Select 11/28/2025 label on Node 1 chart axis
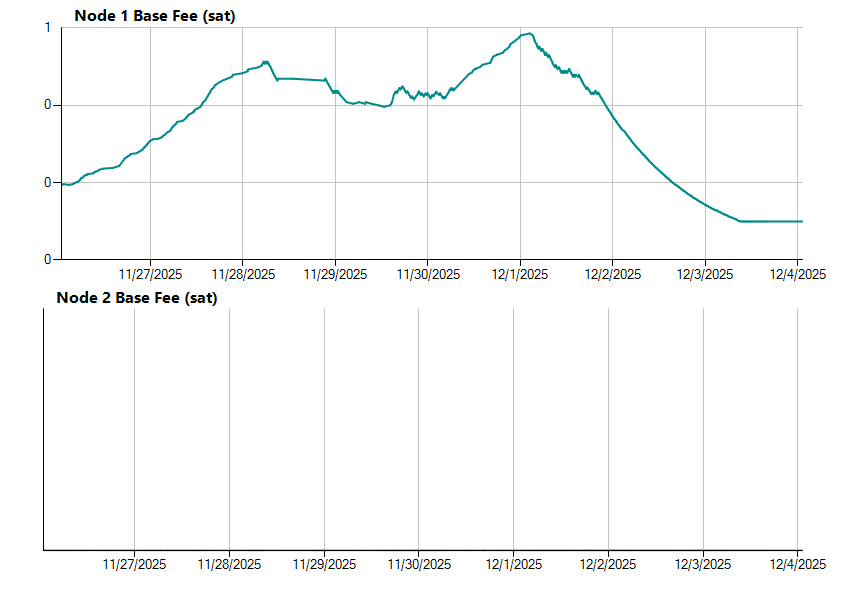This screenshot has height=600, width=860. tap(243, 273)
